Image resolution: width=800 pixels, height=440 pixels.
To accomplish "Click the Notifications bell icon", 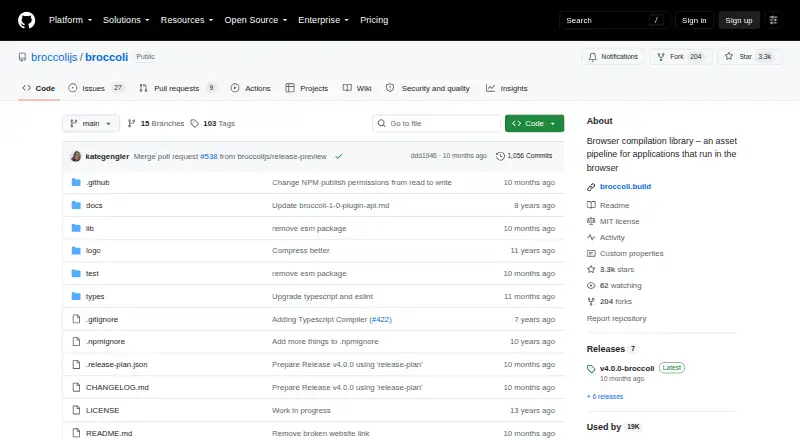I will coord(592,57).
